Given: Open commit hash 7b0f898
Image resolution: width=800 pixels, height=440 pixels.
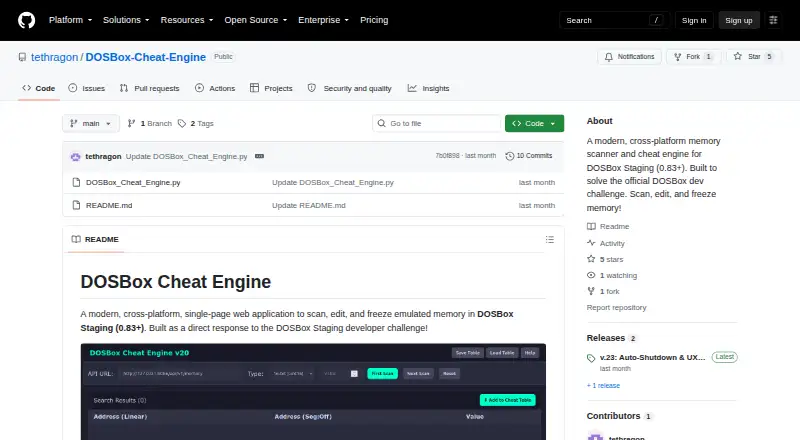Looking at the screenshot, I should [x=447, y=156].
